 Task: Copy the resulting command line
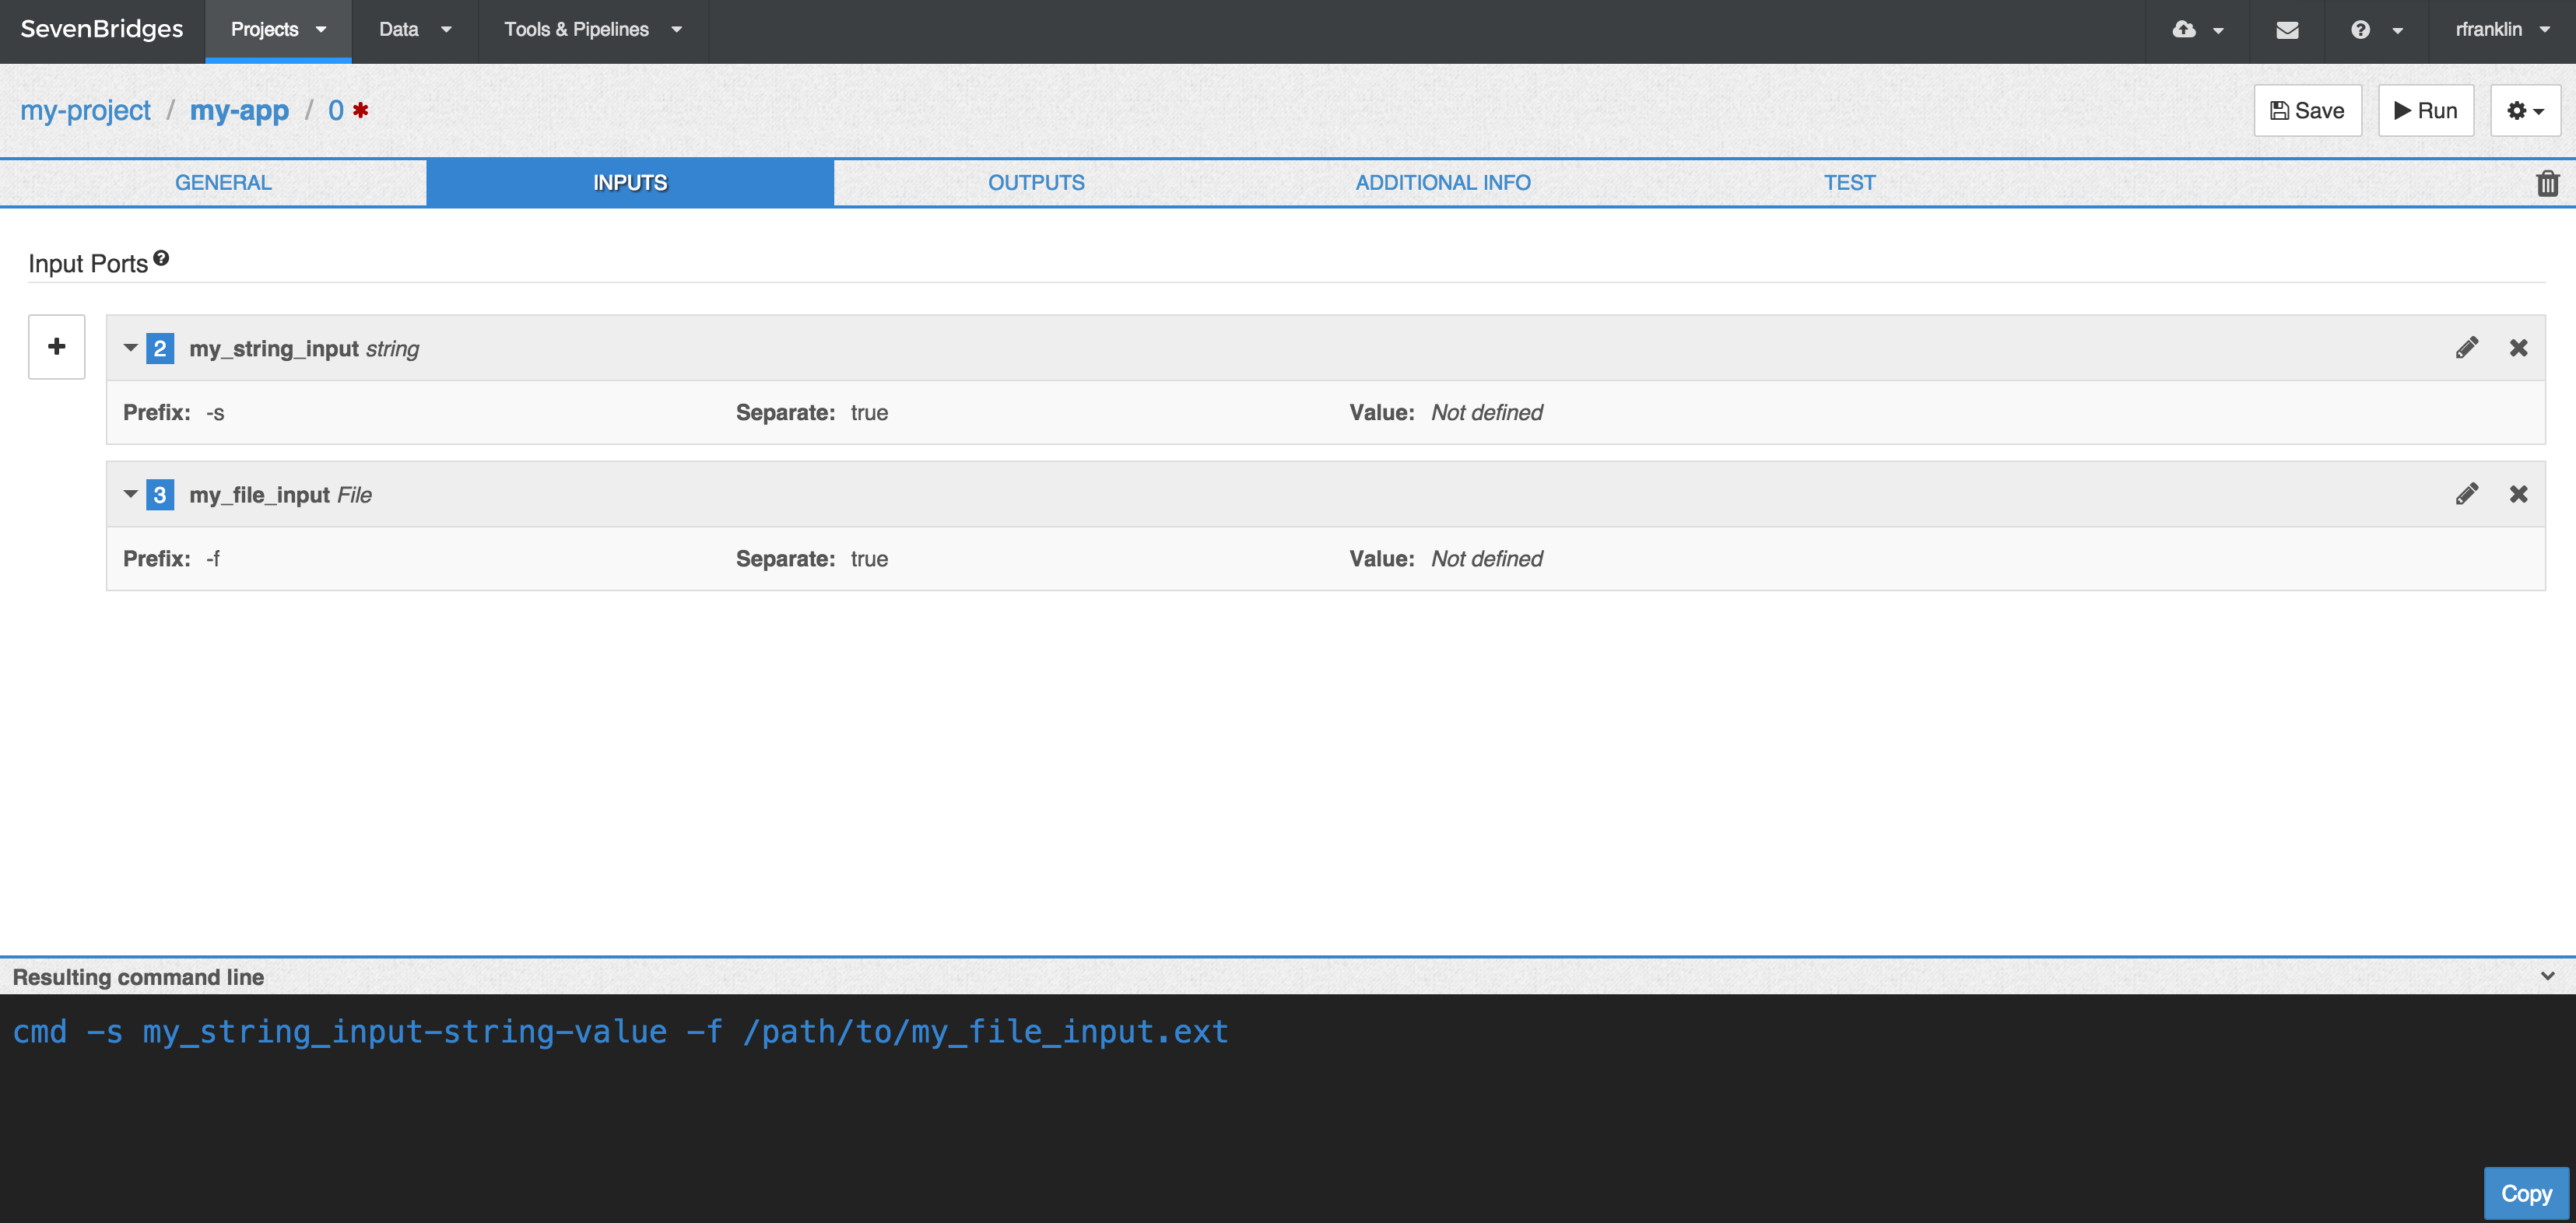tap(2526, 1192)
